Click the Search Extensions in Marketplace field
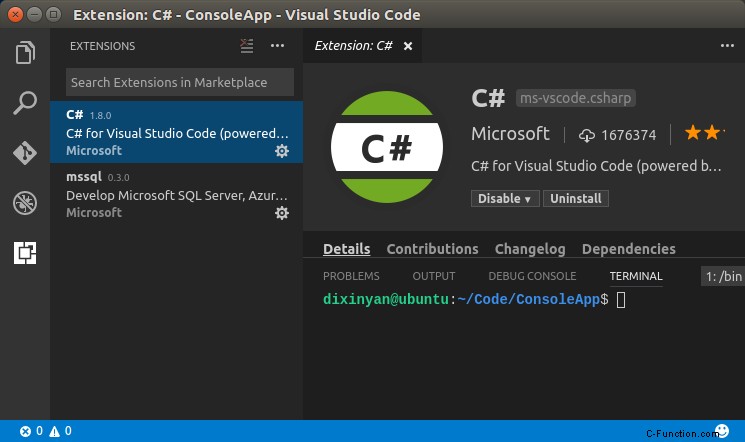This screenshot has height=442, width=745. 180,82
